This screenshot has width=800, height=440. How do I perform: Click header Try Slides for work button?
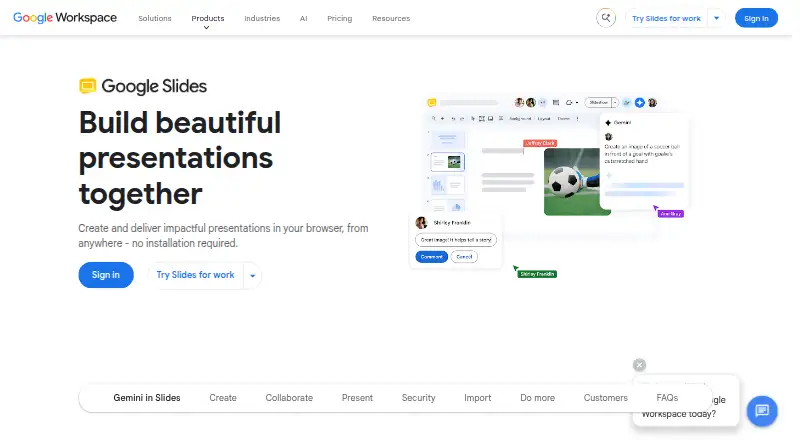point(666,18)
